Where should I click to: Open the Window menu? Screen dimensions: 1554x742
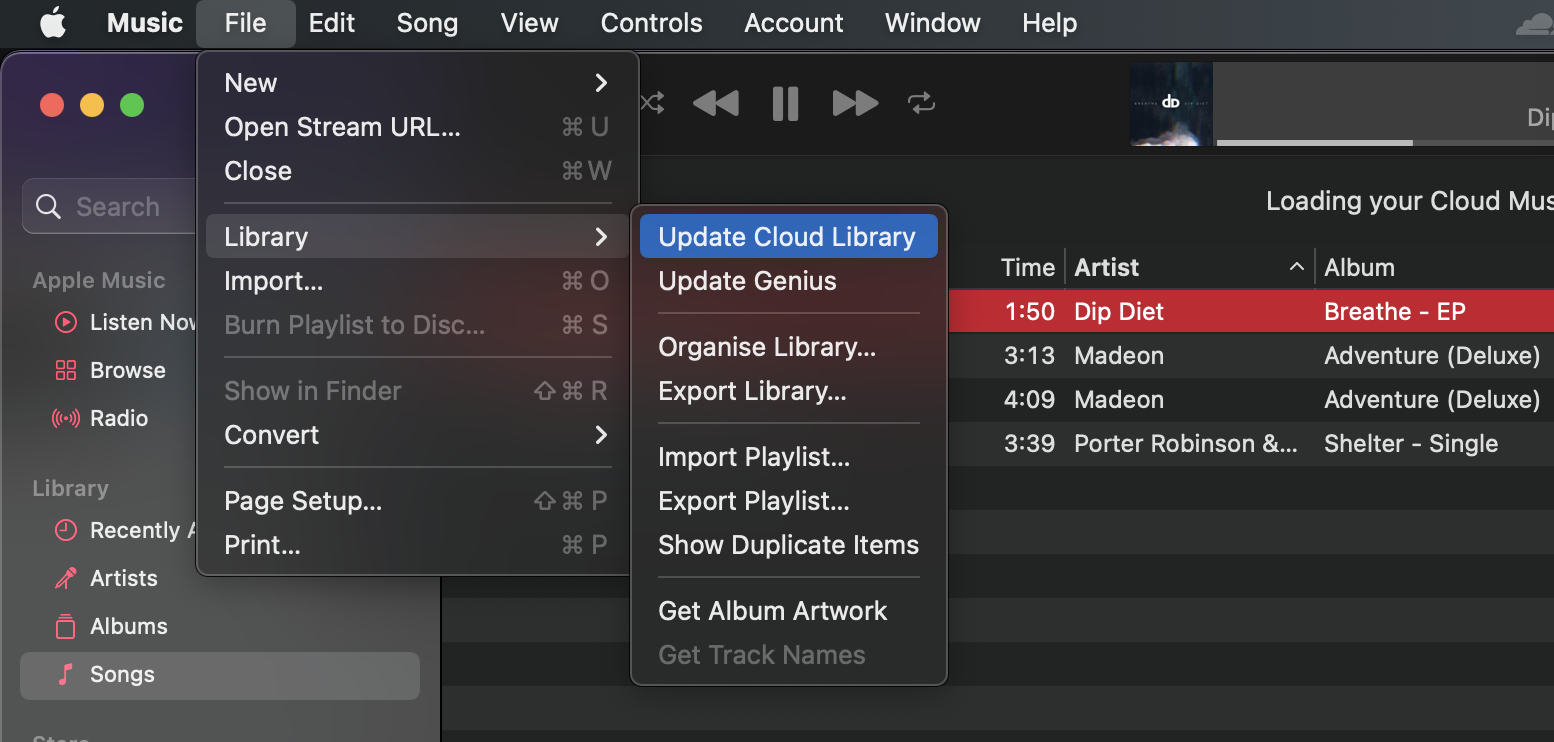tap(932, 23)
